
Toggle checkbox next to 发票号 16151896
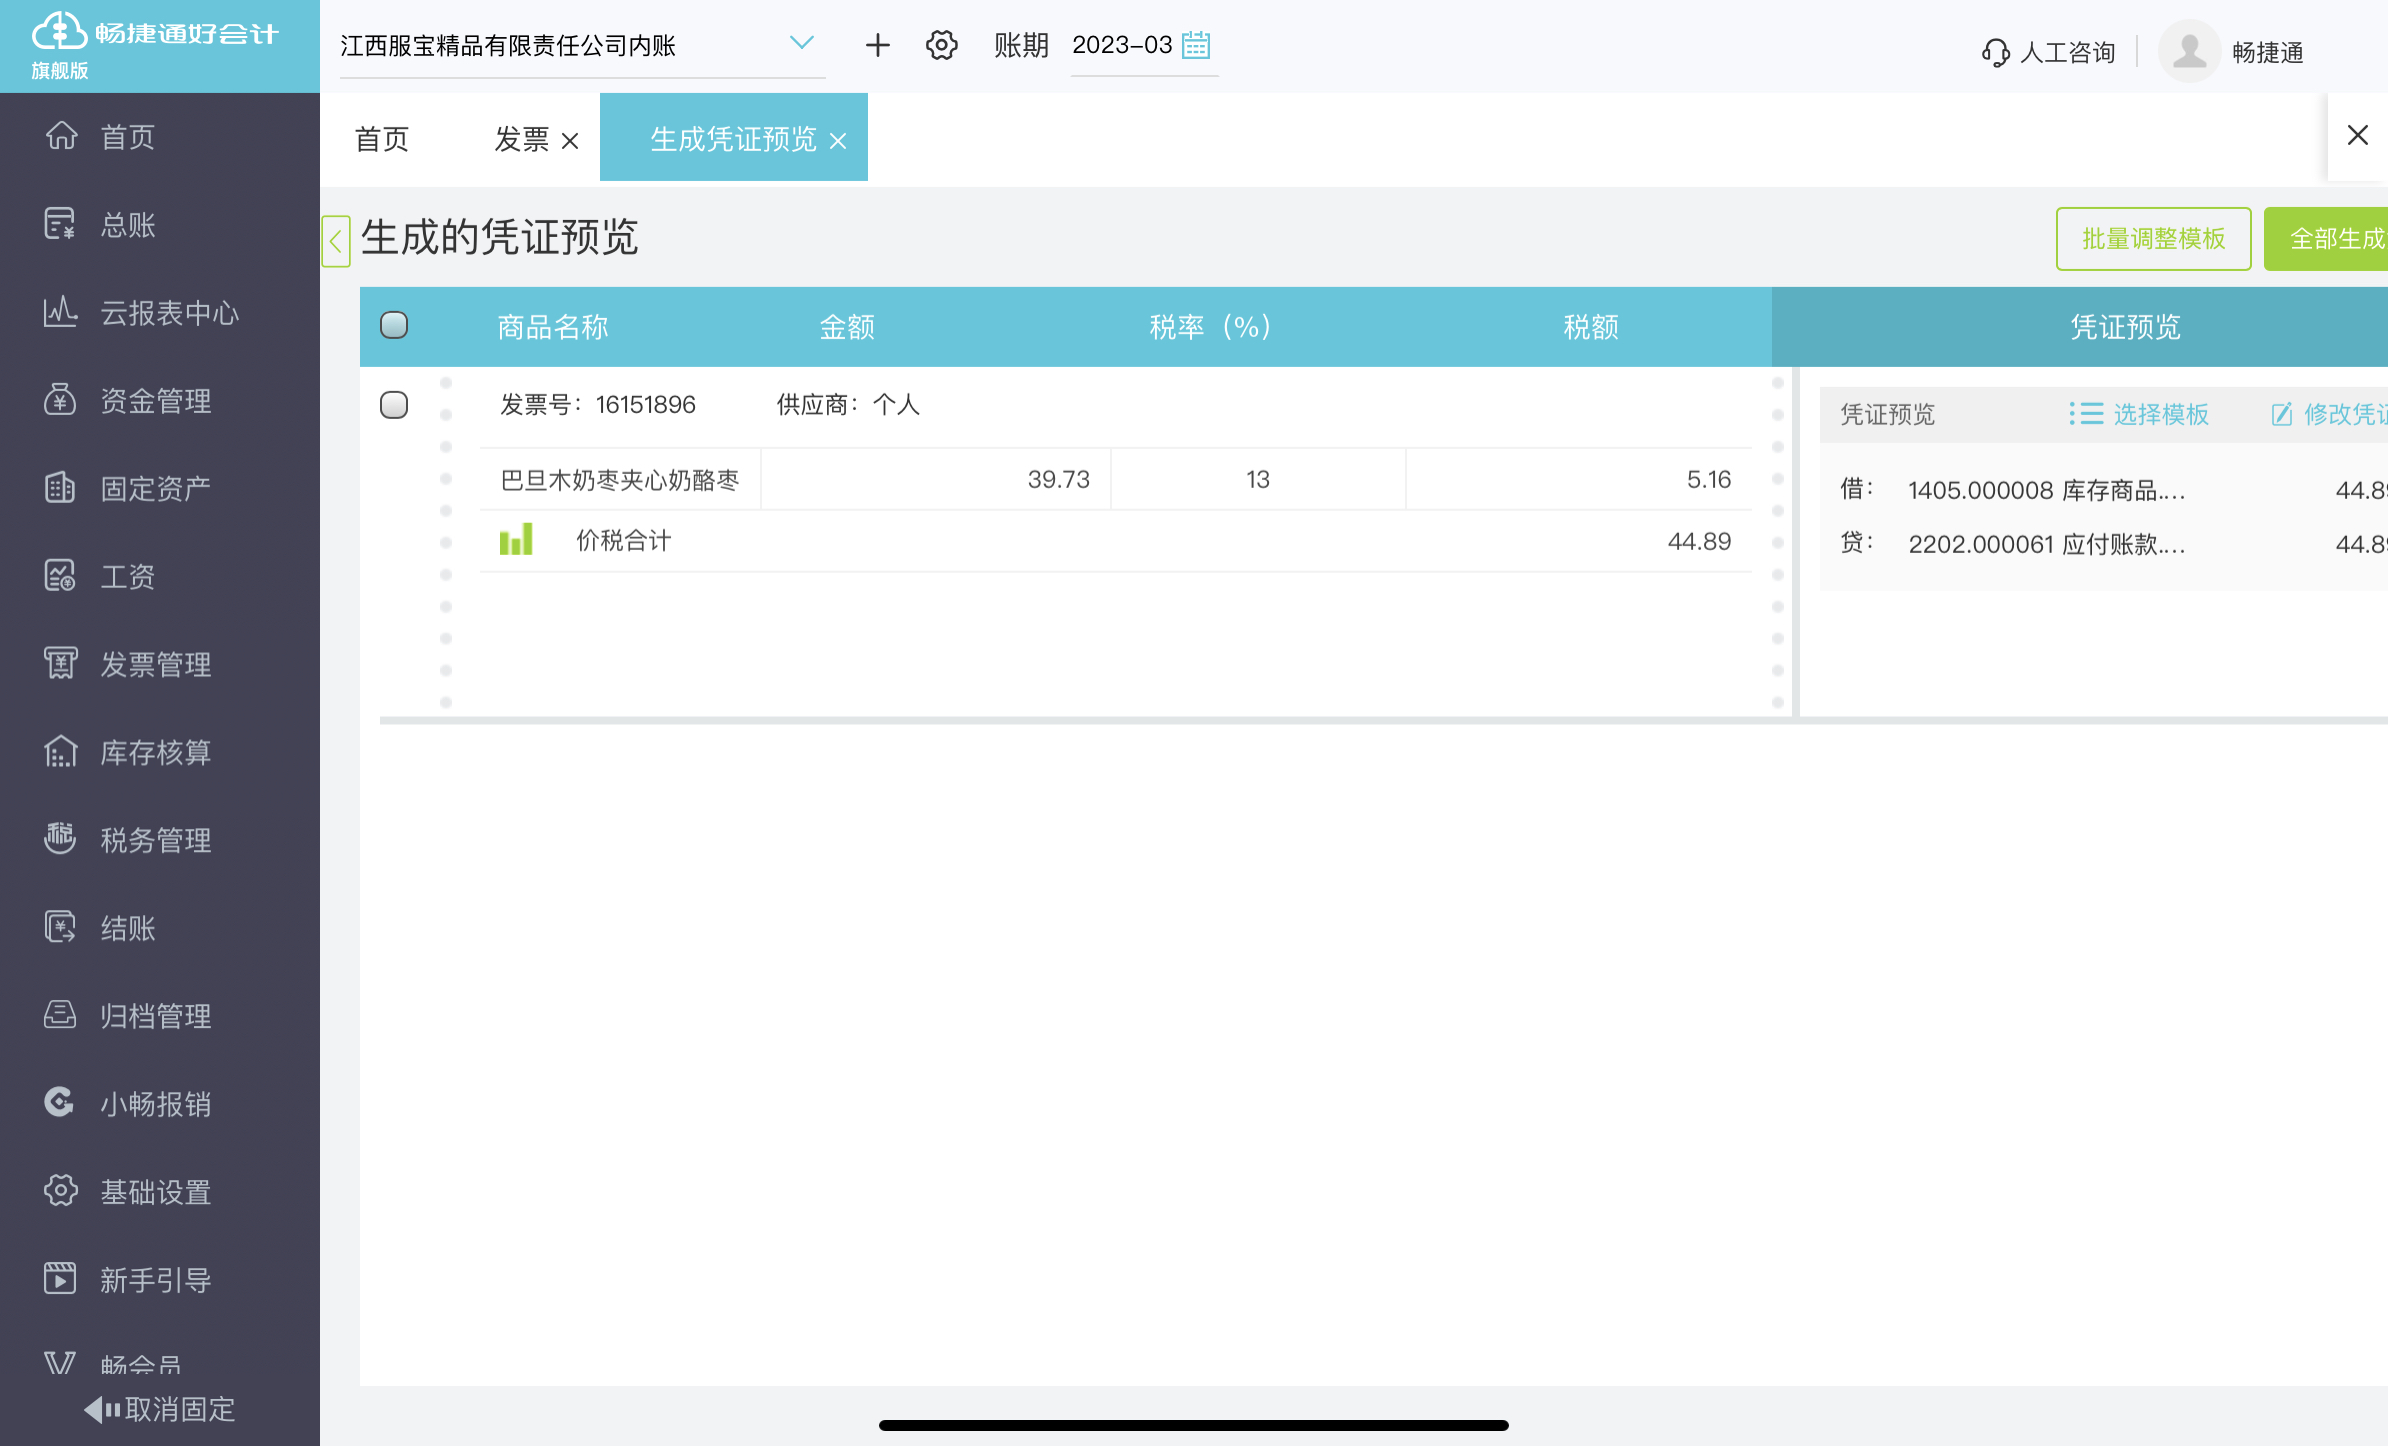point(394,404)
